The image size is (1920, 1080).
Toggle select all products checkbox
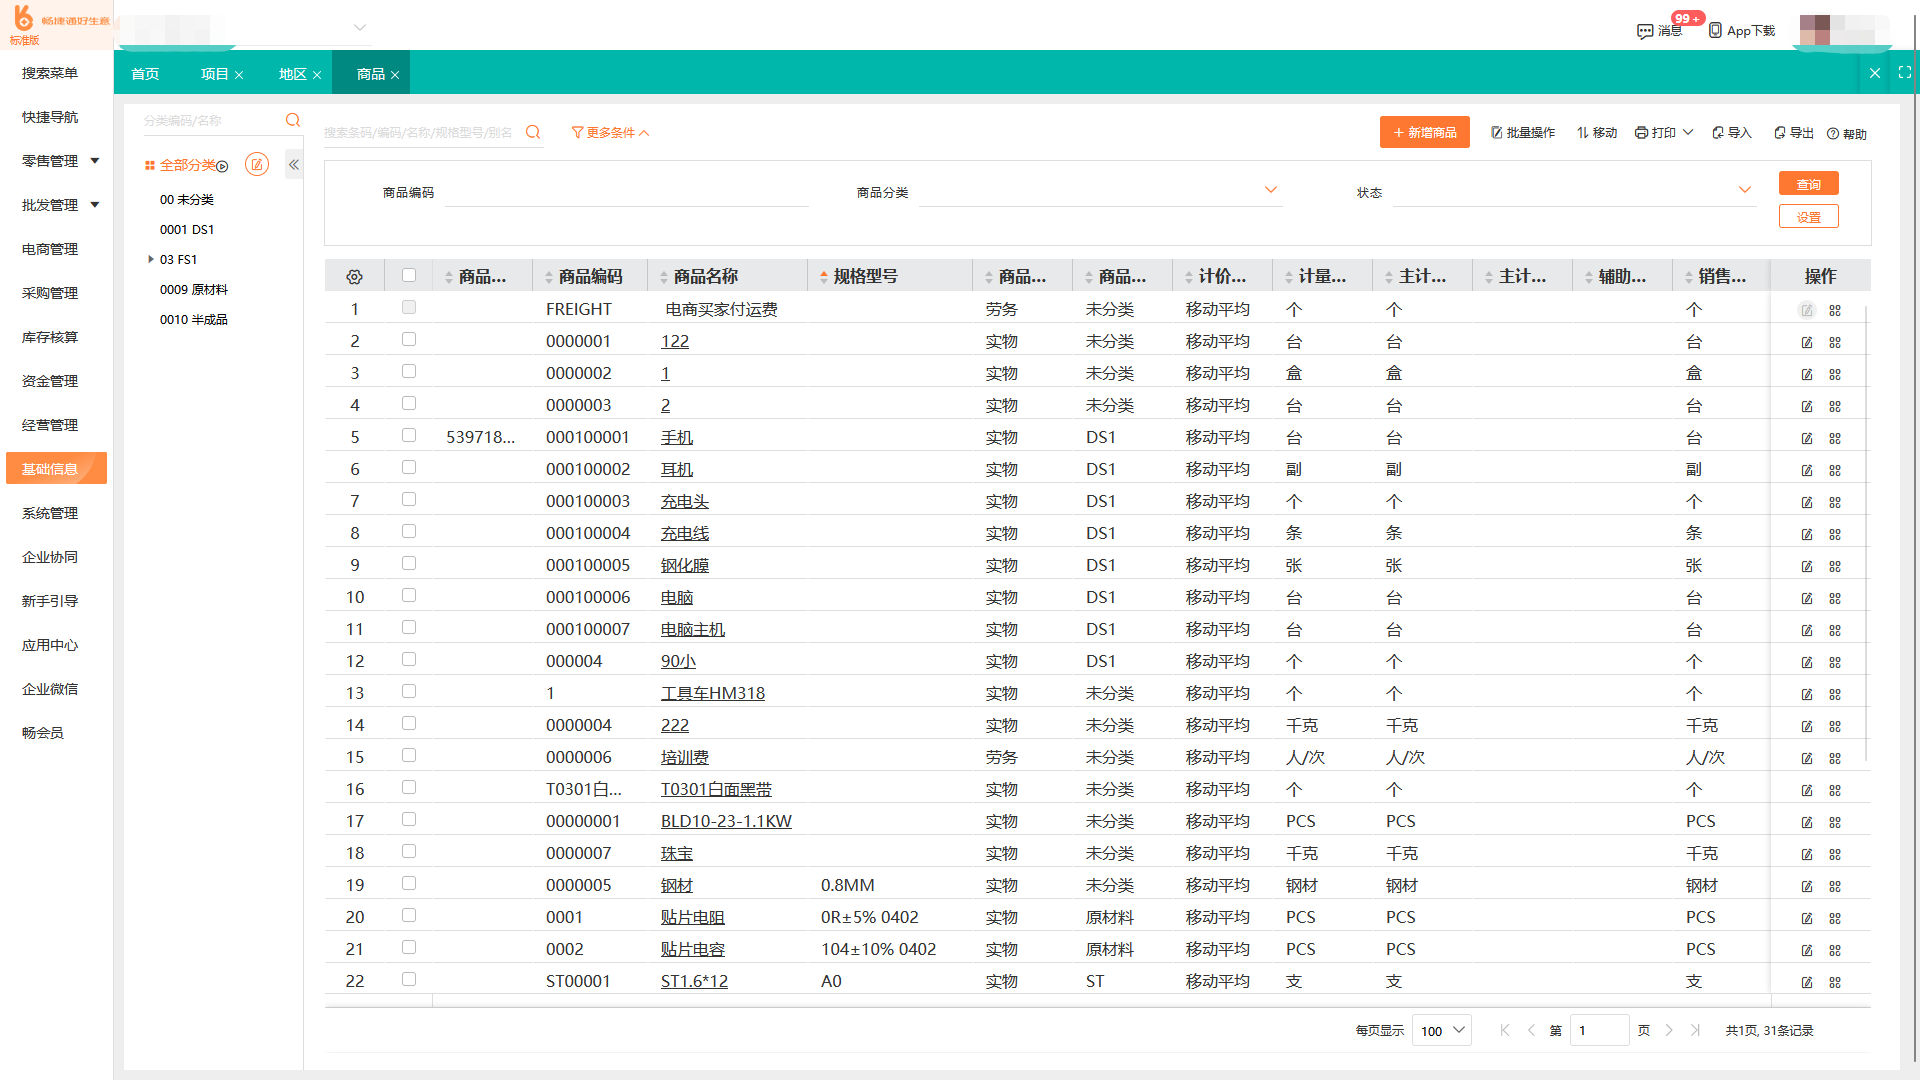click(x=409, y=276)
